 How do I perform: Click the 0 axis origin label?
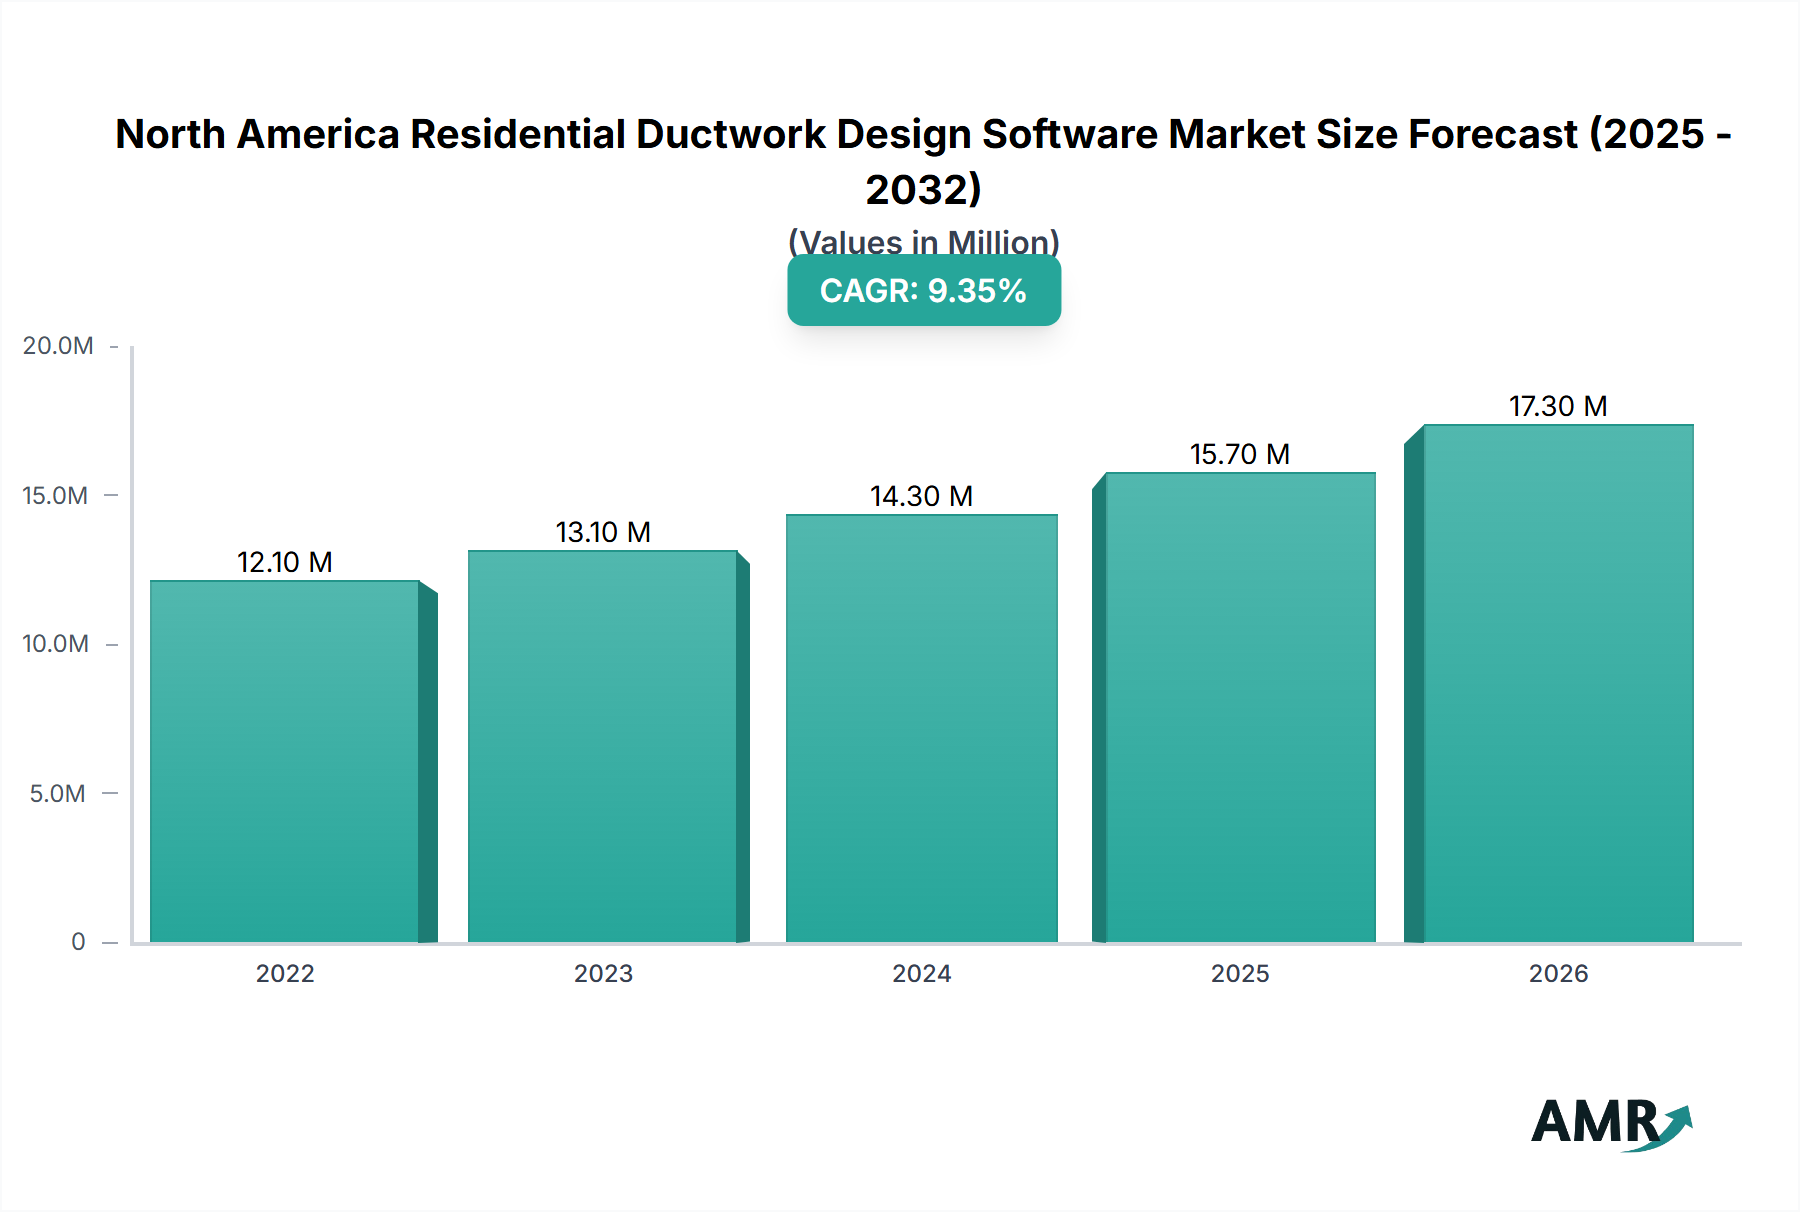point(78,940)
